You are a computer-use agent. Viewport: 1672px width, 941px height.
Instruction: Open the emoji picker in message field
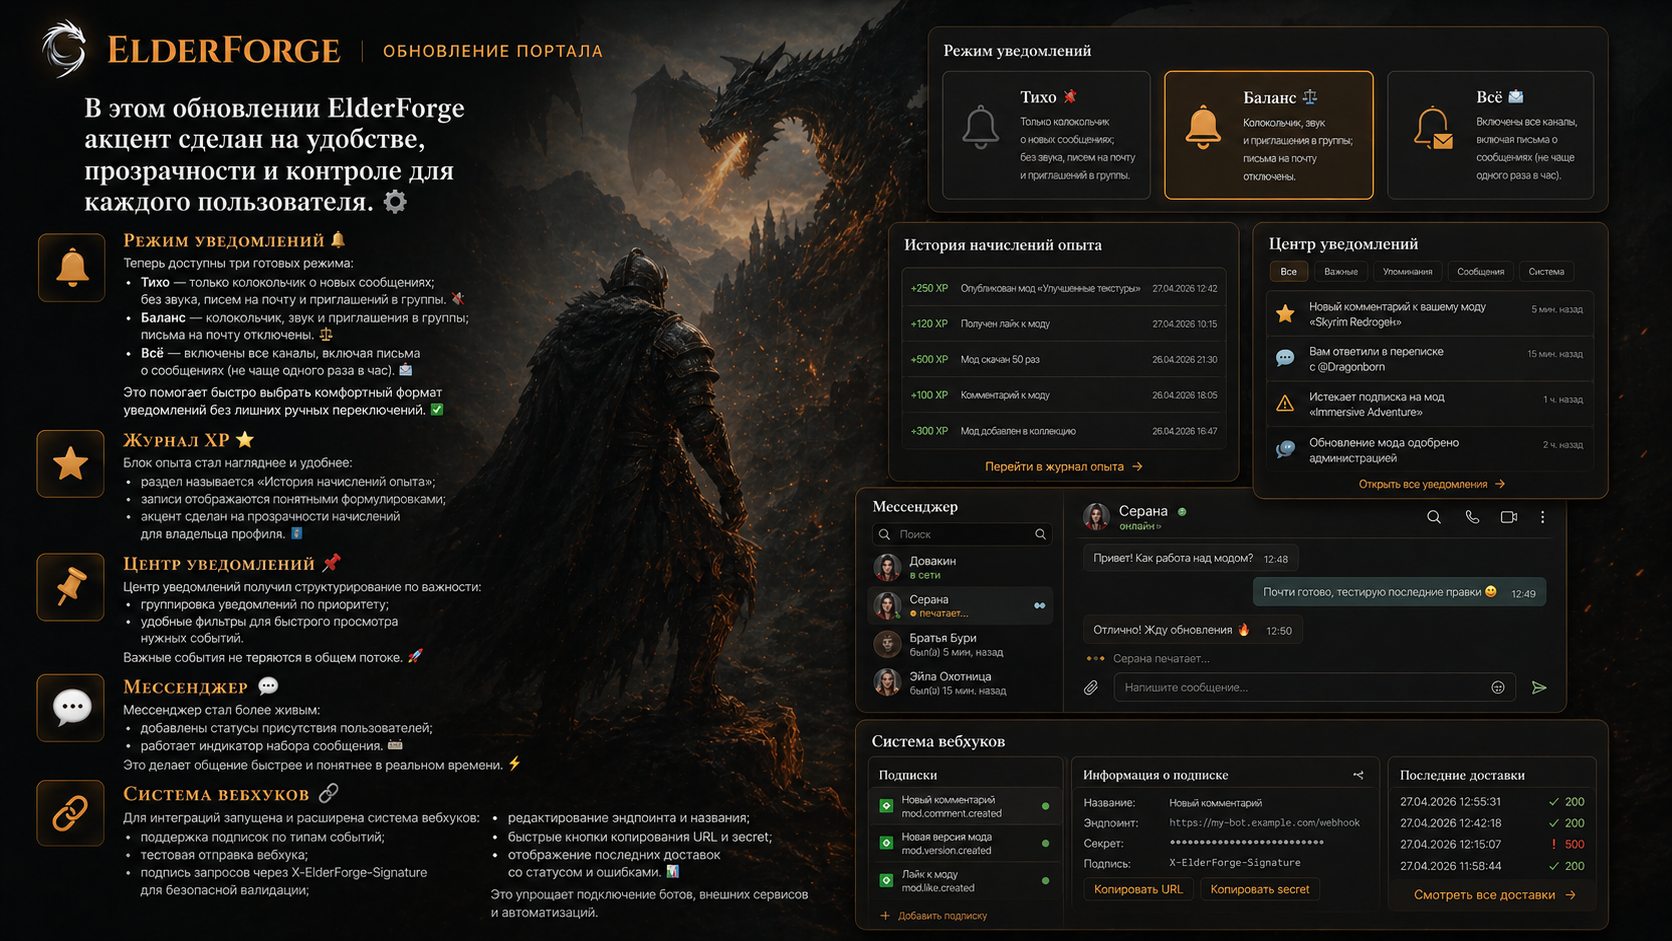click(1497, 688)
